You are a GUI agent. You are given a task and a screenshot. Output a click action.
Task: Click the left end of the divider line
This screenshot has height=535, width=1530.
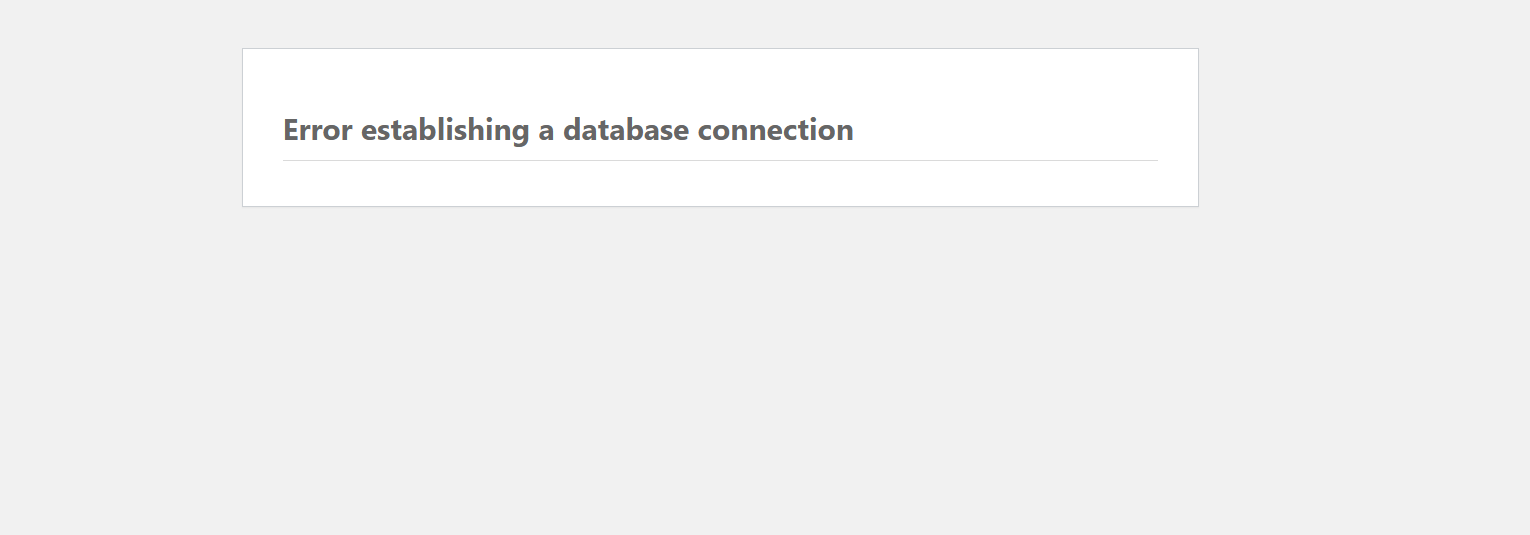[286, 160]
